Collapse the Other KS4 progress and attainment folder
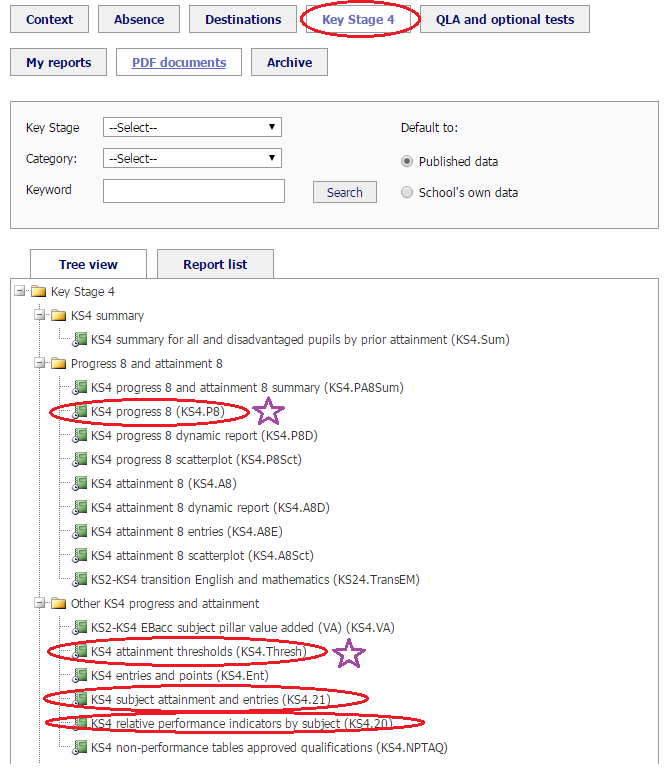 (40, 604)
